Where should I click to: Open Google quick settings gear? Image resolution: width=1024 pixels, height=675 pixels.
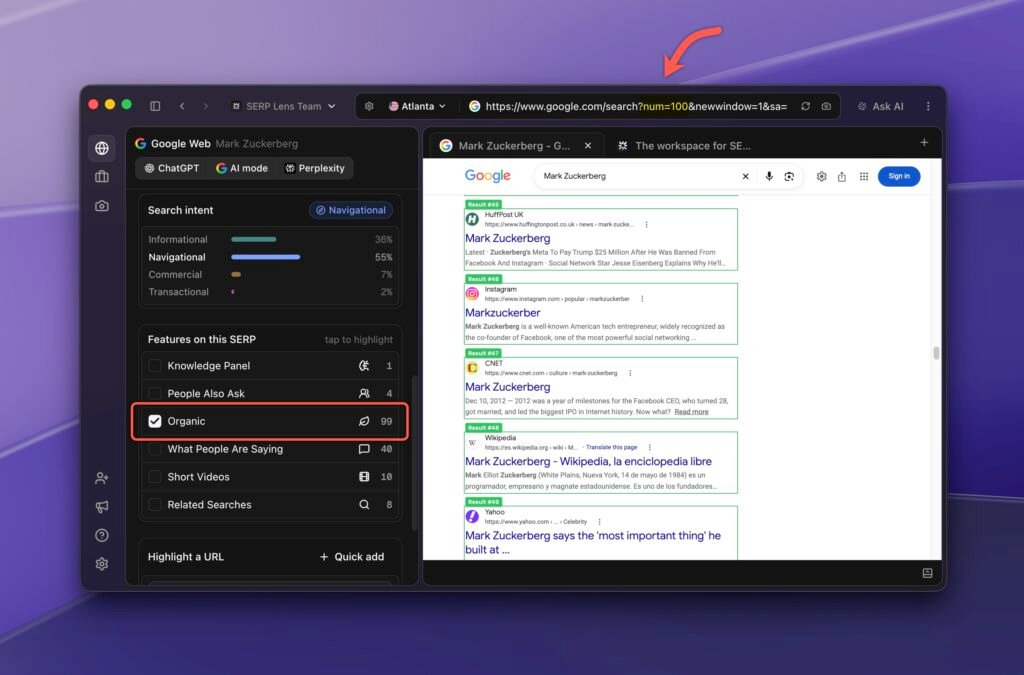click(822, 176)
